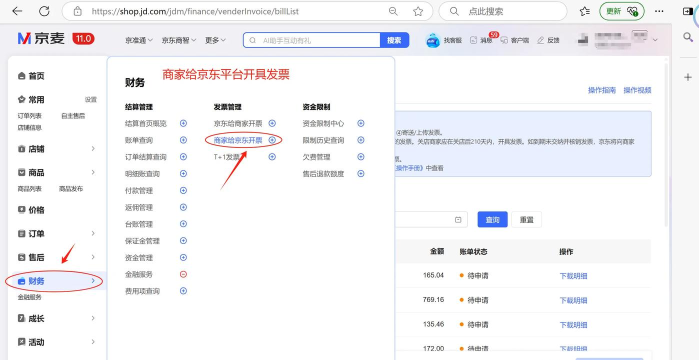The height and width of the screenshot is (360, 699).
Task: Pin 付款管理 with its plus icon
Action: pyautogui.click(x=183, y=191)
